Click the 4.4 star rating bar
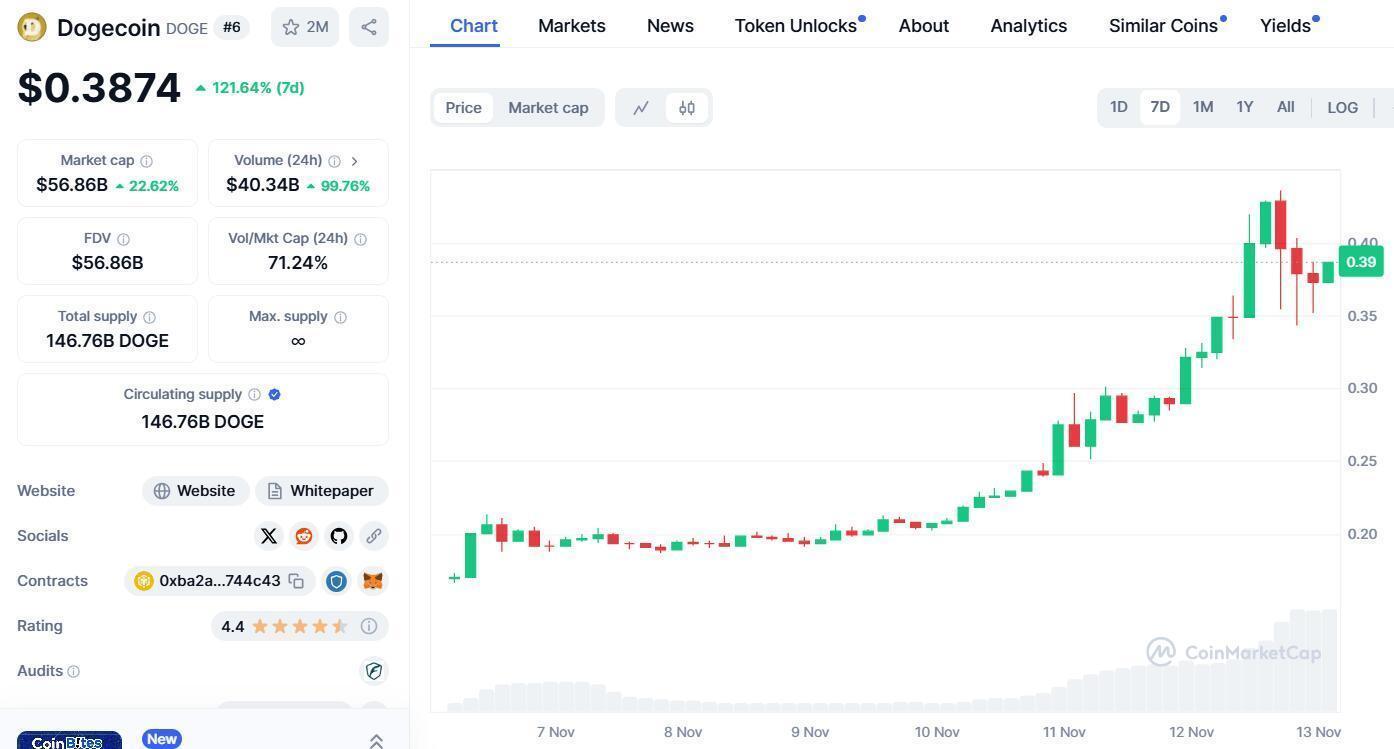 (299, 626)
